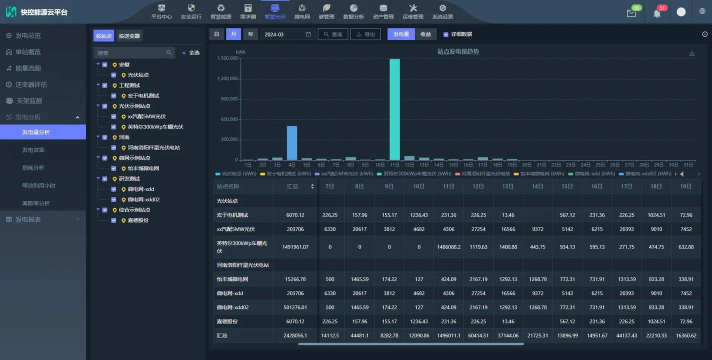The width and height of the screenshot is (712, 360).
Task: Click the 发电量 view button
Action: click(x=401, y=34)
